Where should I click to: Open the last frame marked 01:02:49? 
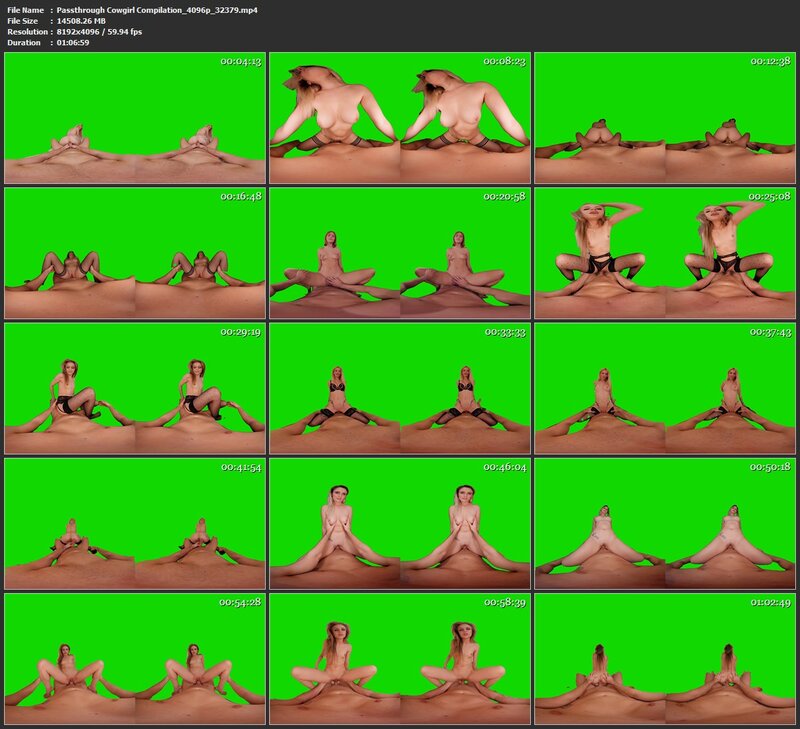pyautogui.click(x=664, y=658)
